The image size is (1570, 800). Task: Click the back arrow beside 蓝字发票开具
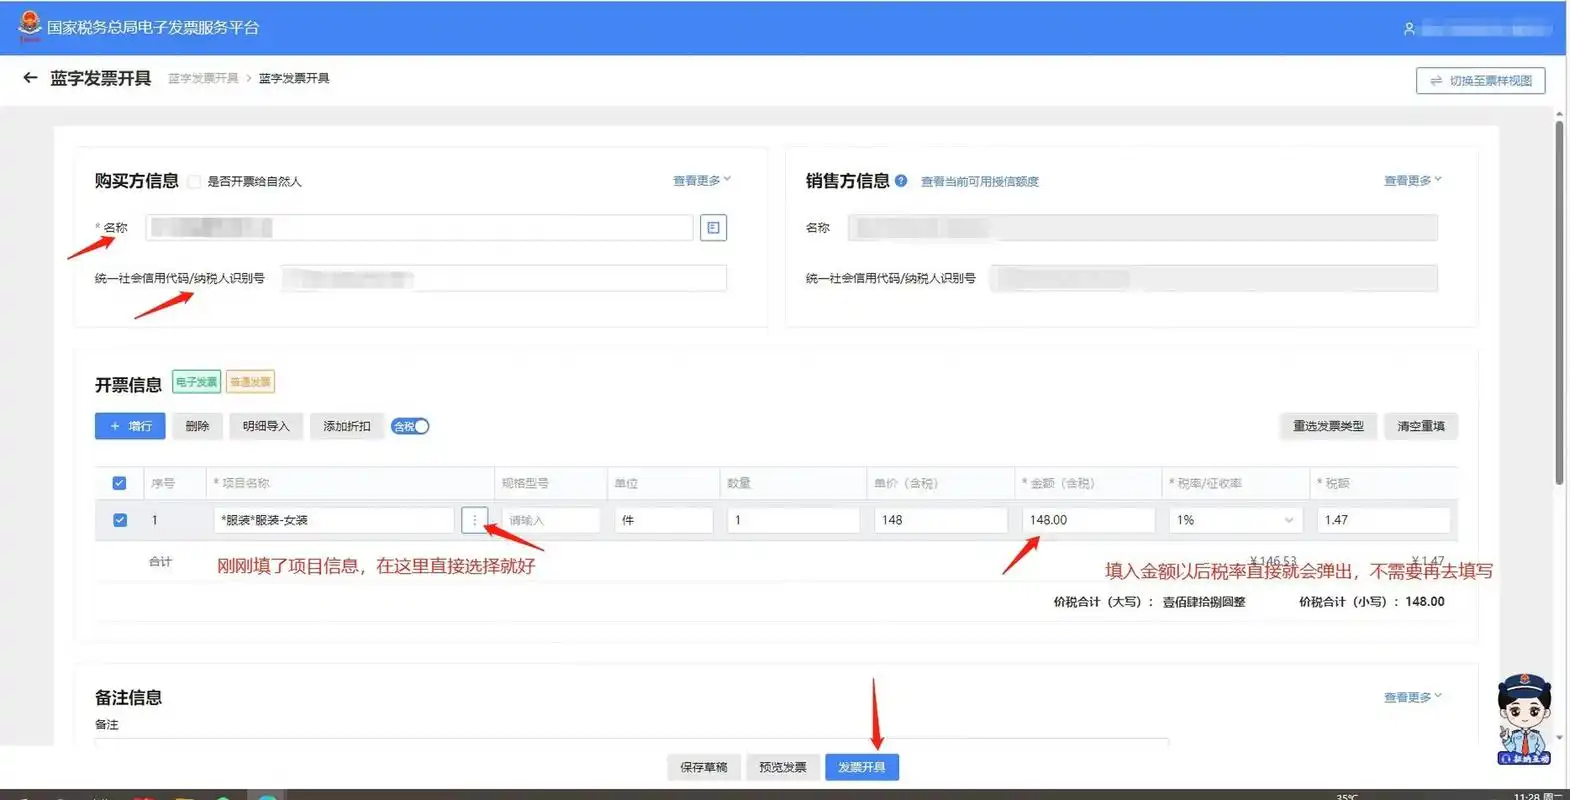point(30,78)
